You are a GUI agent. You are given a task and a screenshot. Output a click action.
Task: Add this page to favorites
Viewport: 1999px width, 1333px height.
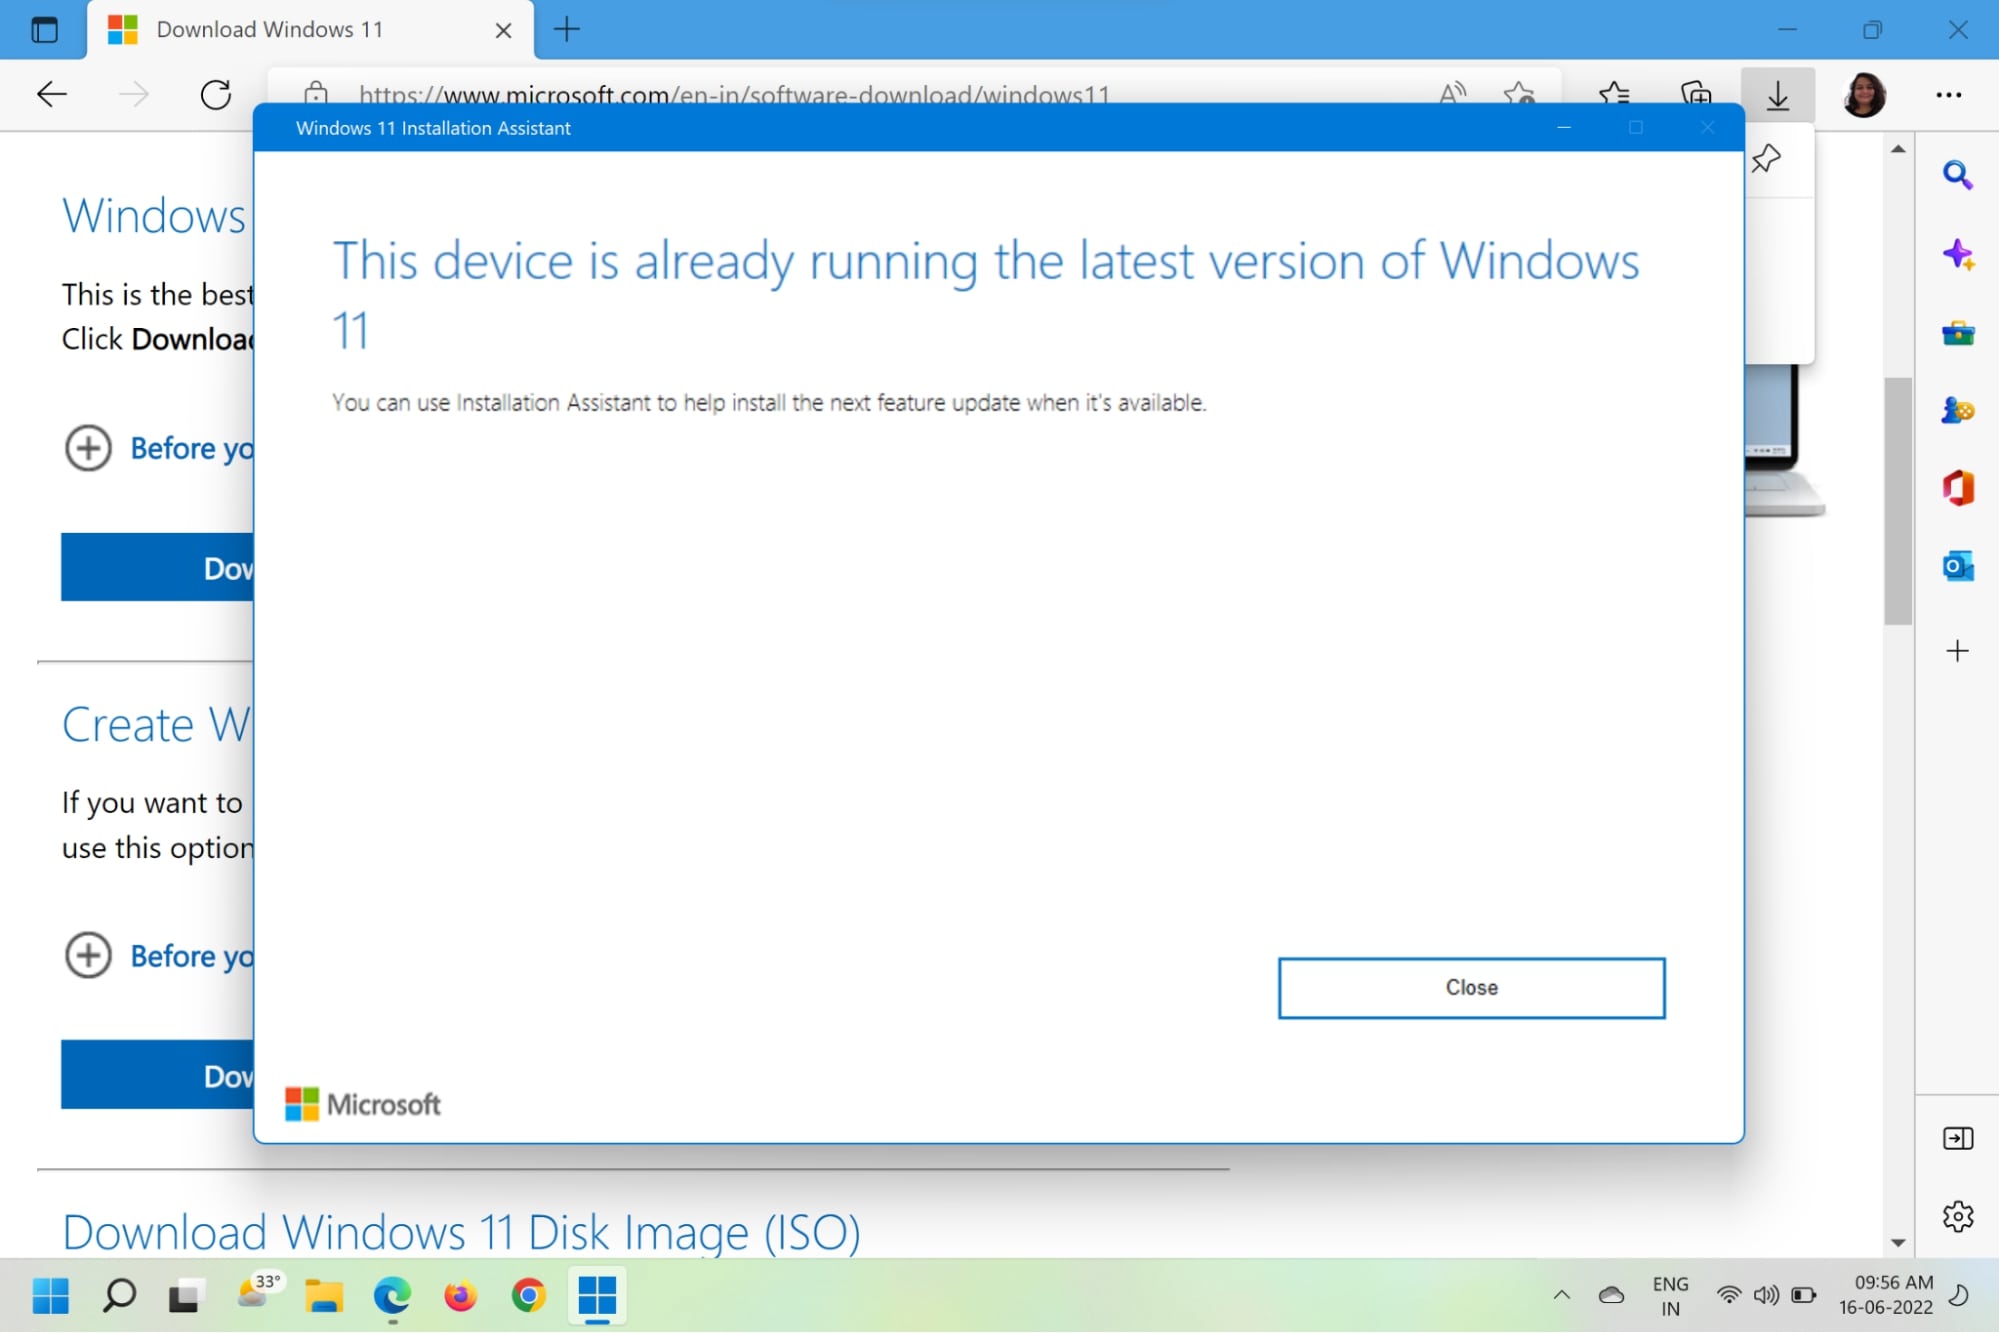[x=1520, y=95]
